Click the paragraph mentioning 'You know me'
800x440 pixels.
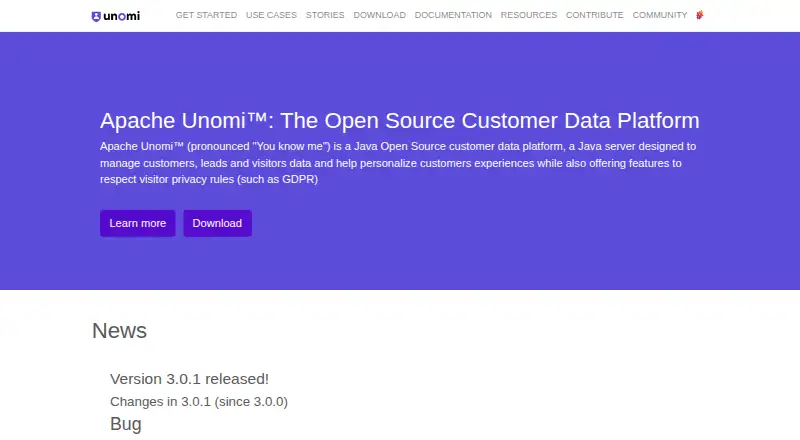(x=398, y=163)
